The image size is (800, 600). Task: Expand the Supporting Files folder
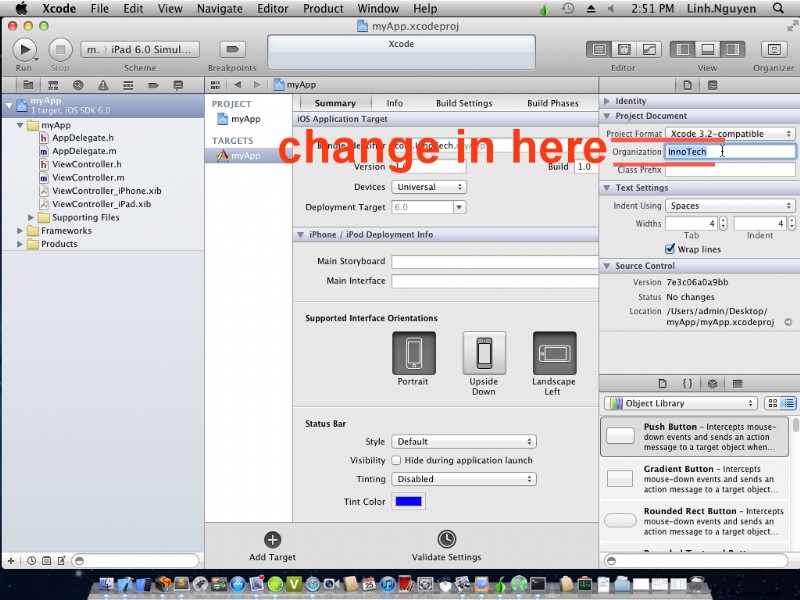pyautogui.click(x=31, y=217)
